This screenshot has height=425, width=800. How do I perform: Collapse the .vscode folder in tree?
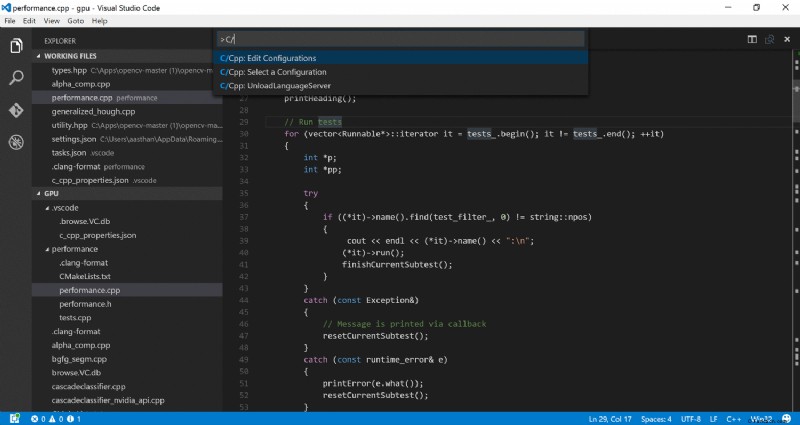click(x=65, y=207)
